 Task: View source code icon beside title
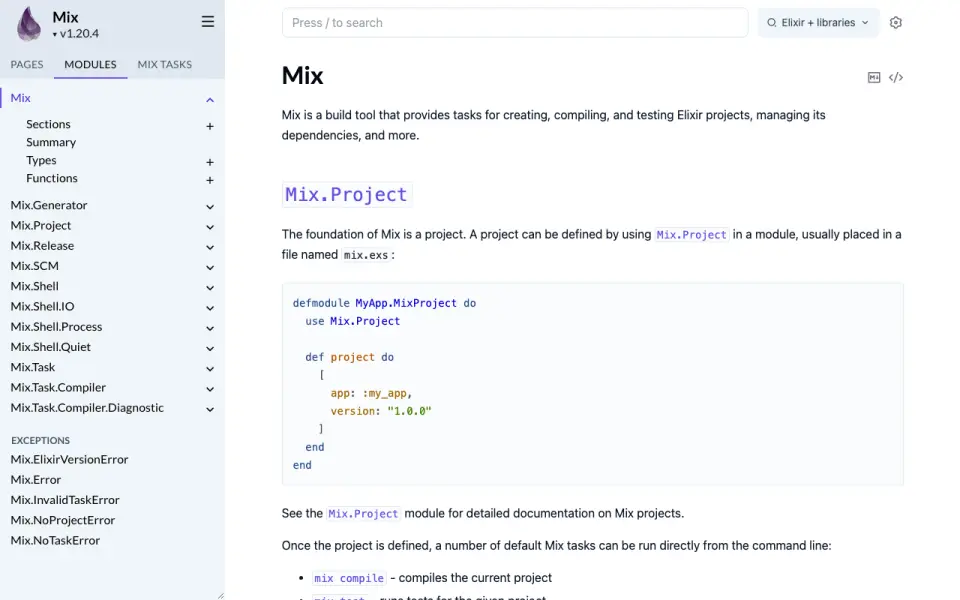(x=896, y=77)
